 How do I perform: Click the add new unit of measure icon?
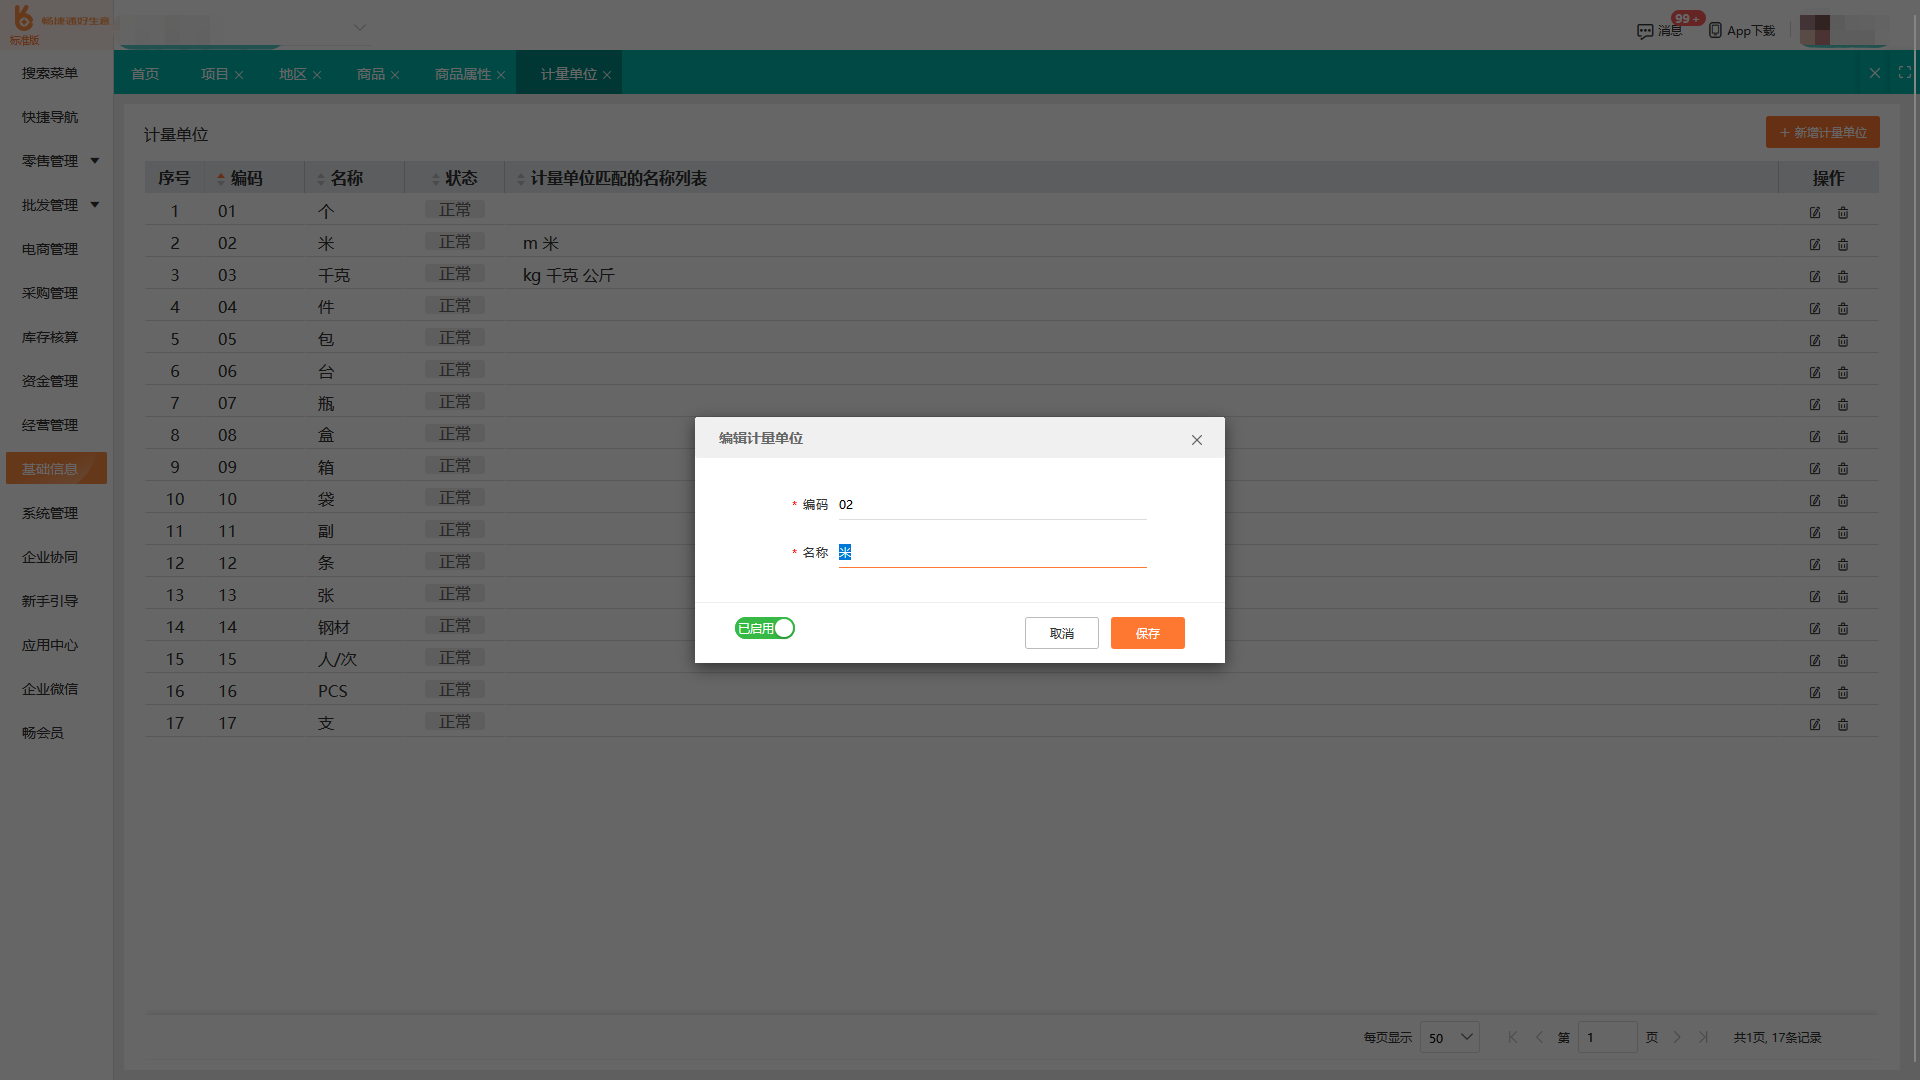(x=1822, y=132)
